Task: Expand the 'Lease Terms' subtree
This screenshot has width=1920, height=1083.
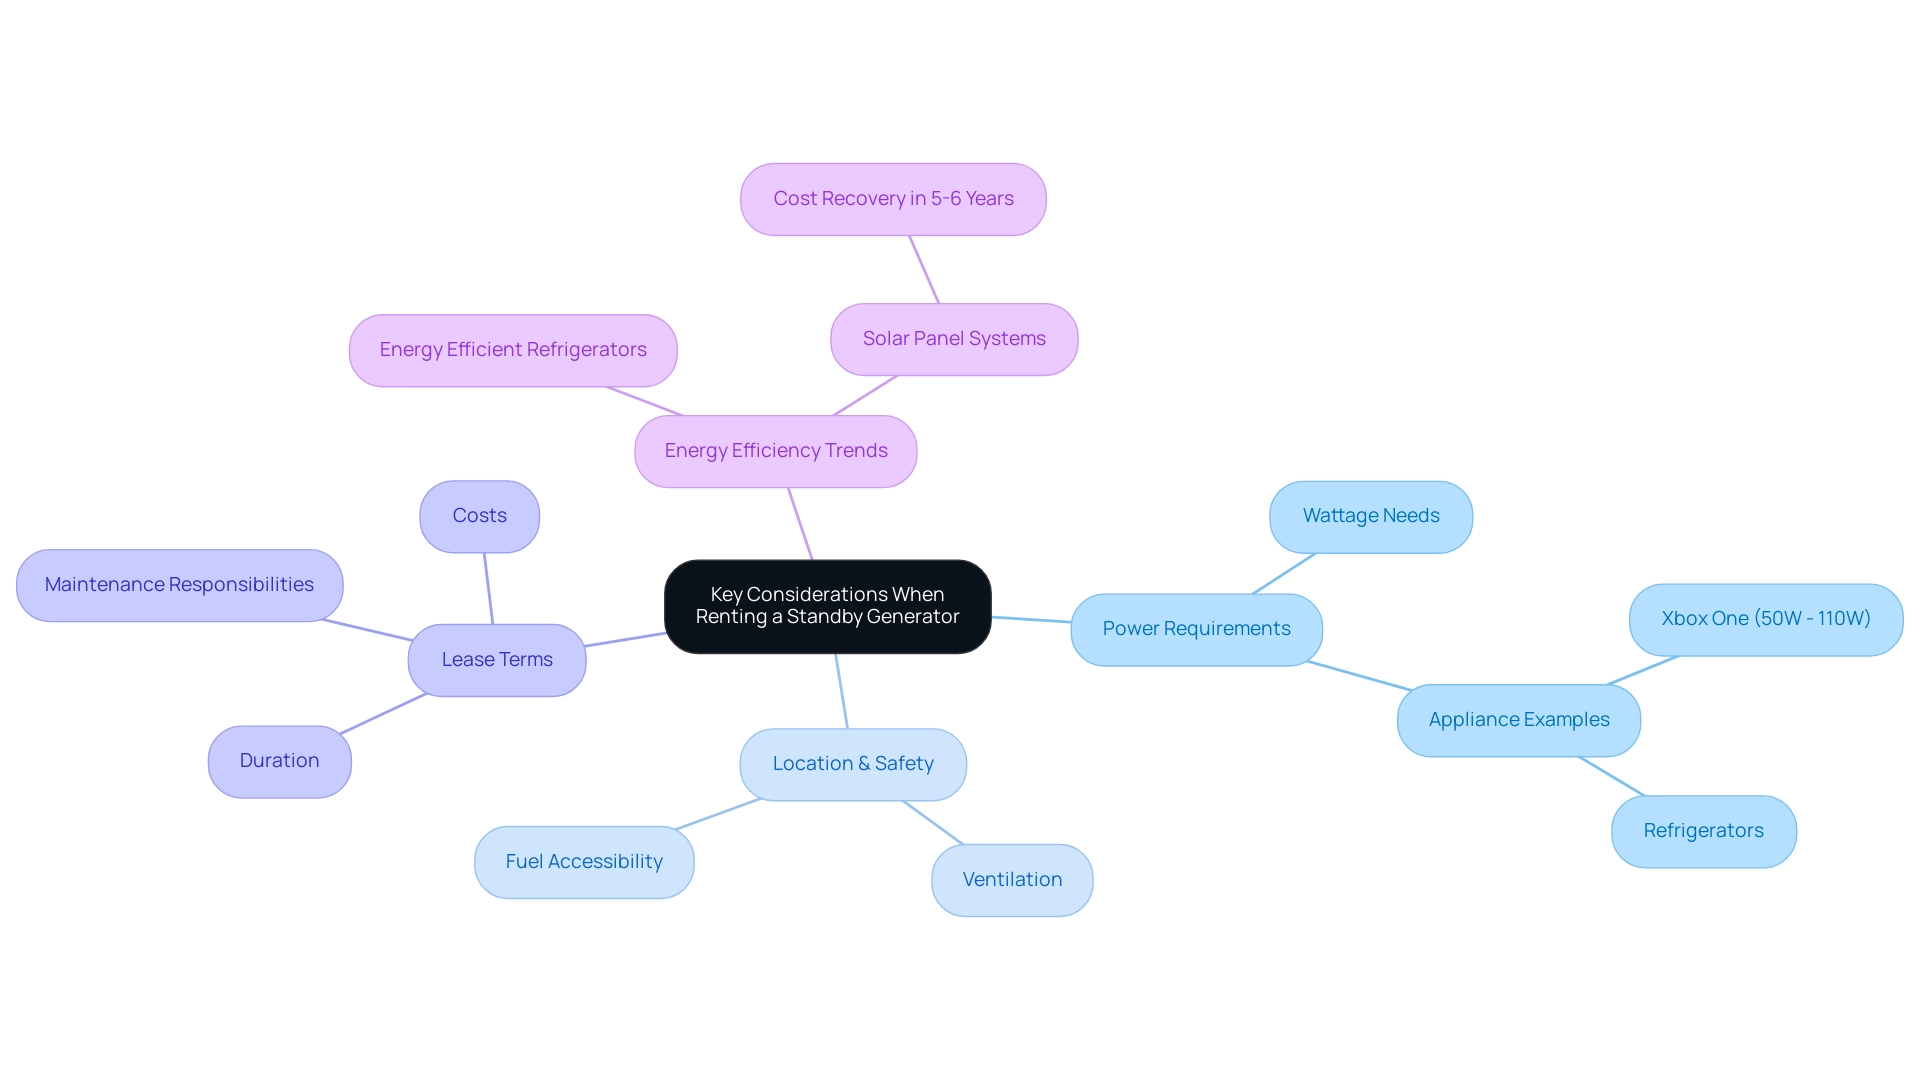Action: click(498, 658)
